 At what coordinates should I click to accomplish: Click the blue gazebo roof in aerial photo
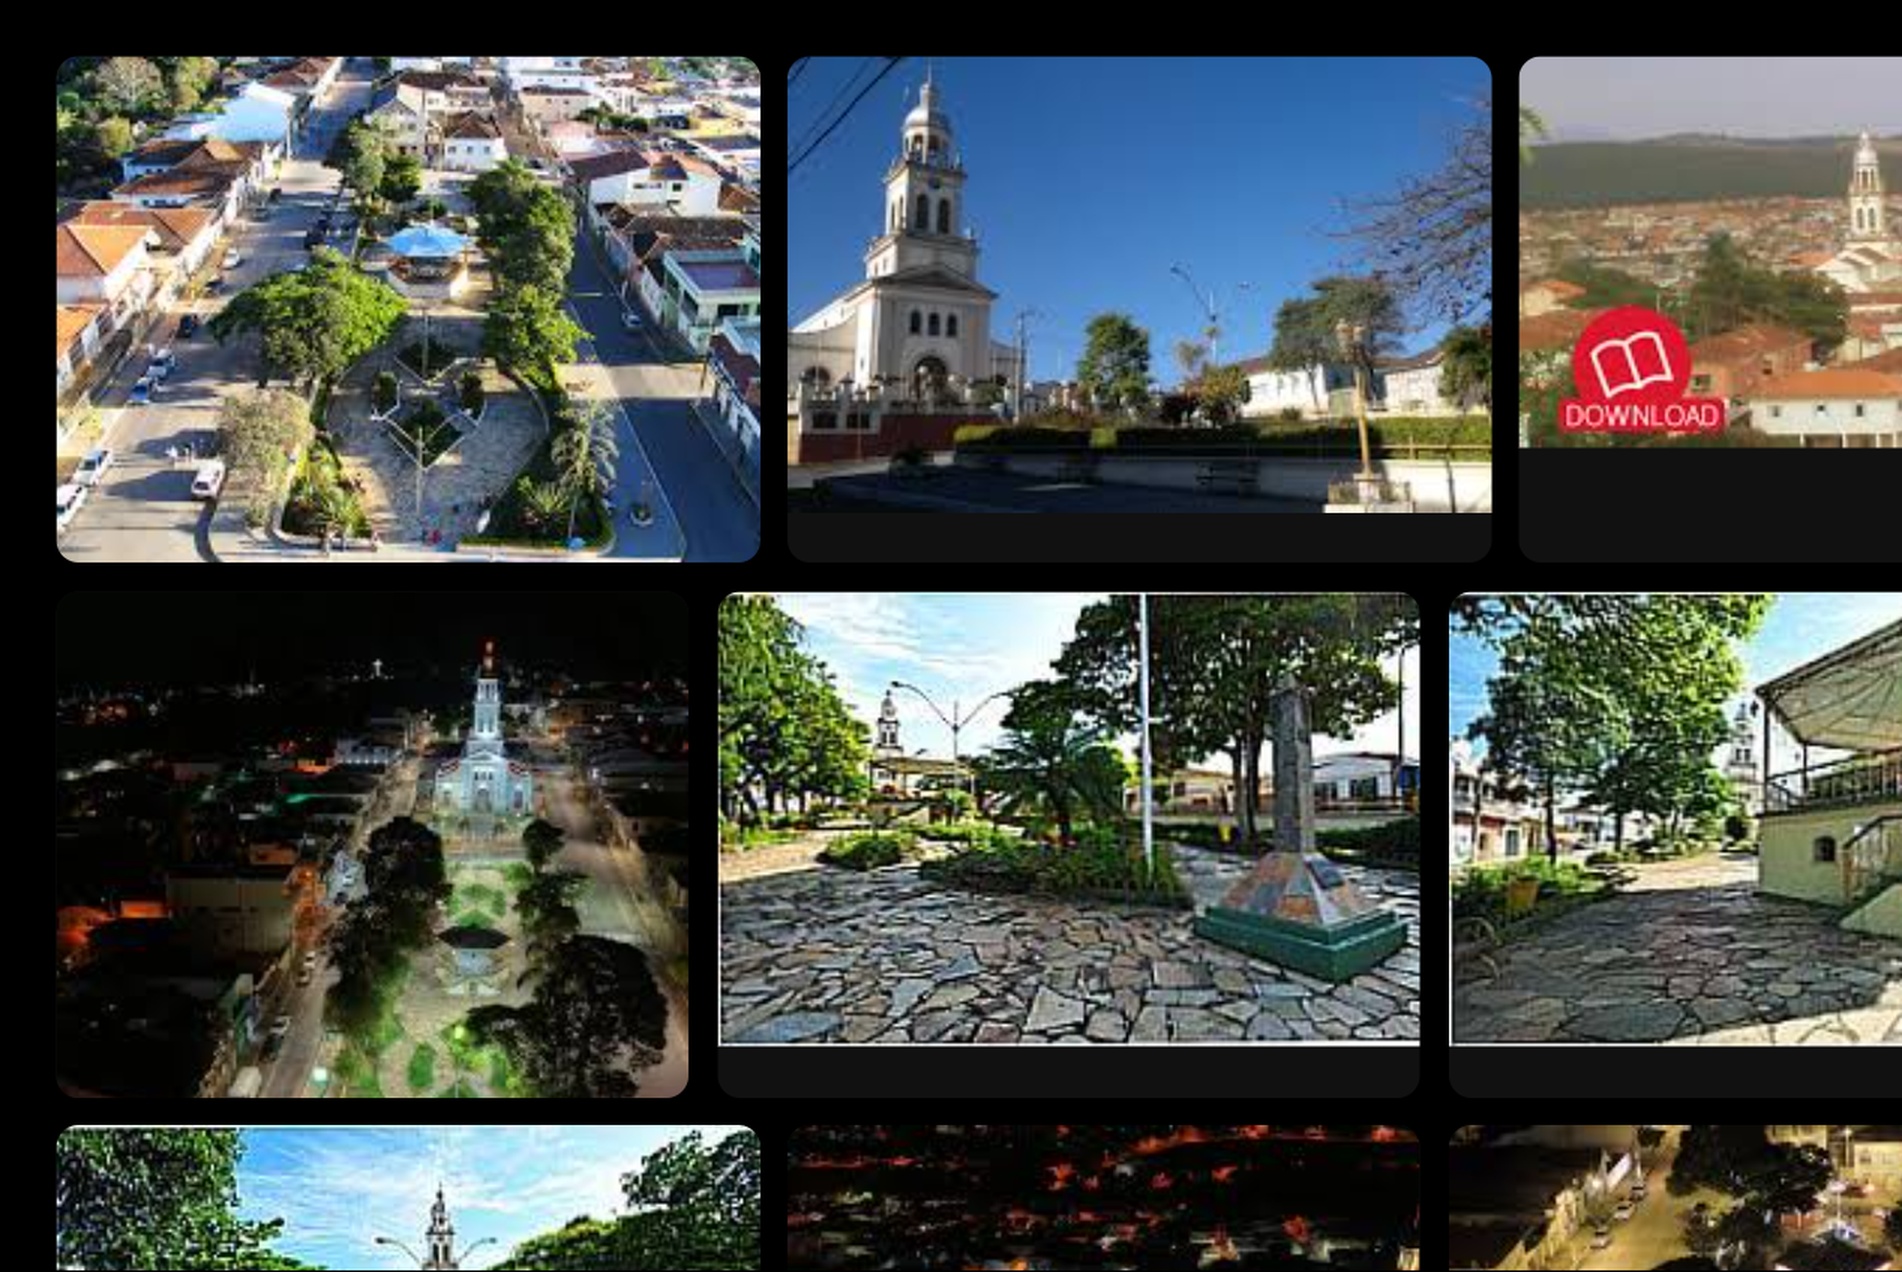coord(427,241)
